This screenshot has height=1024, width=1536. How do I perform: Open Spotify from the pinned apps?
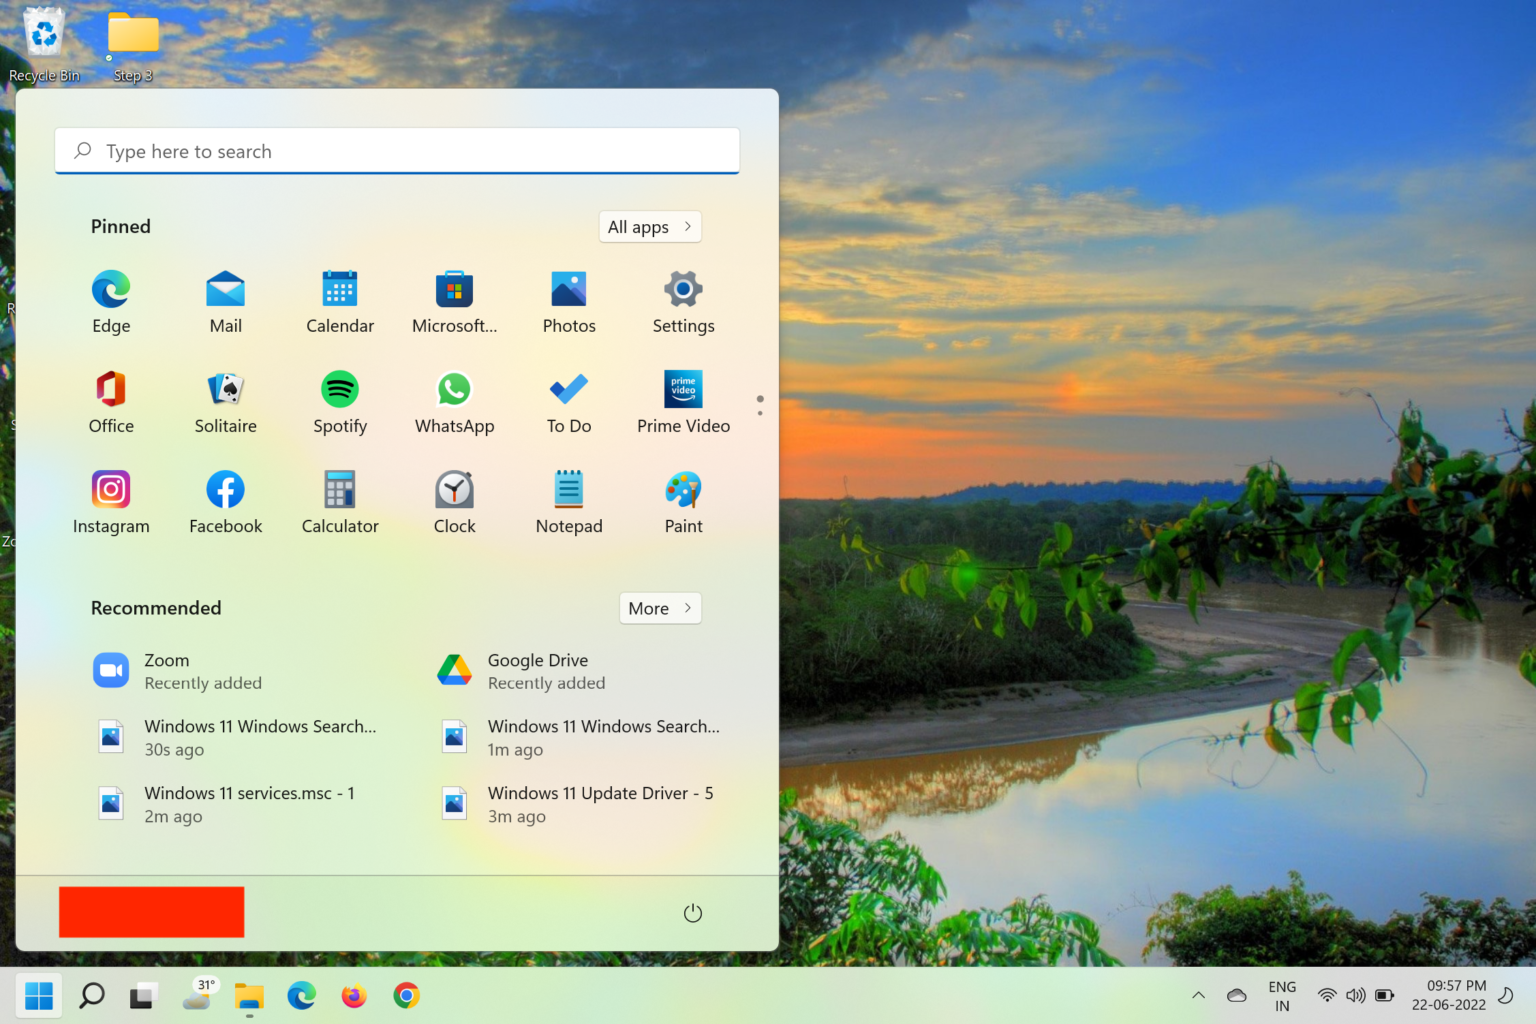coord(339,402)
